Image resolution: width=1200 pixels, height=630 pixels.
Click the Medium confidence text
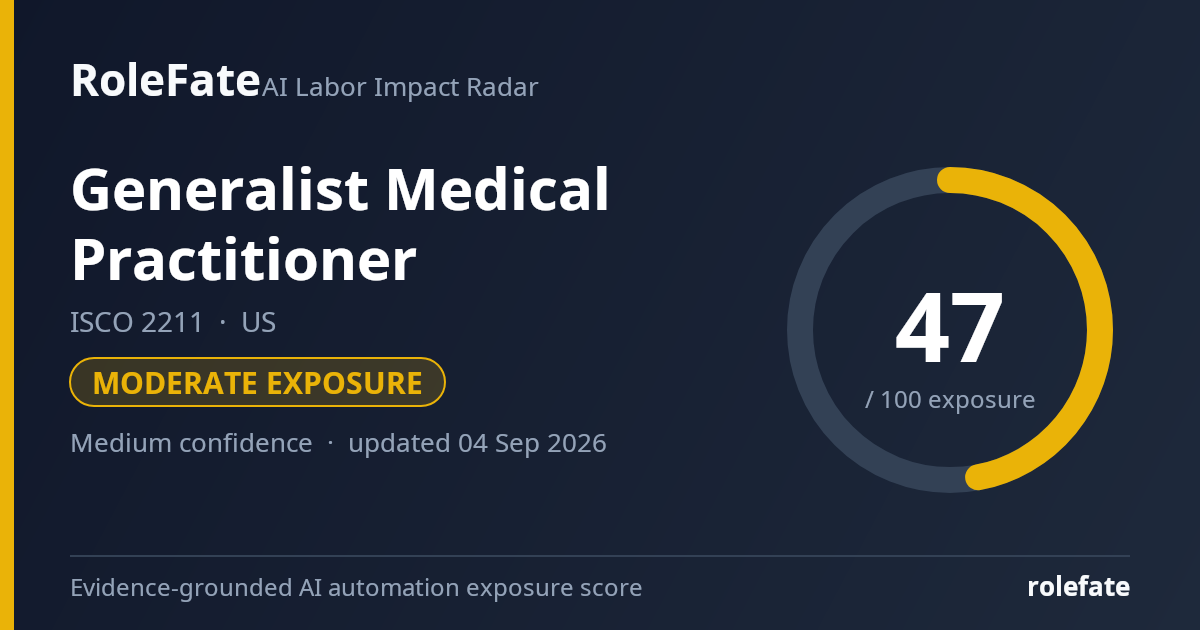click(x=191, y=443)
